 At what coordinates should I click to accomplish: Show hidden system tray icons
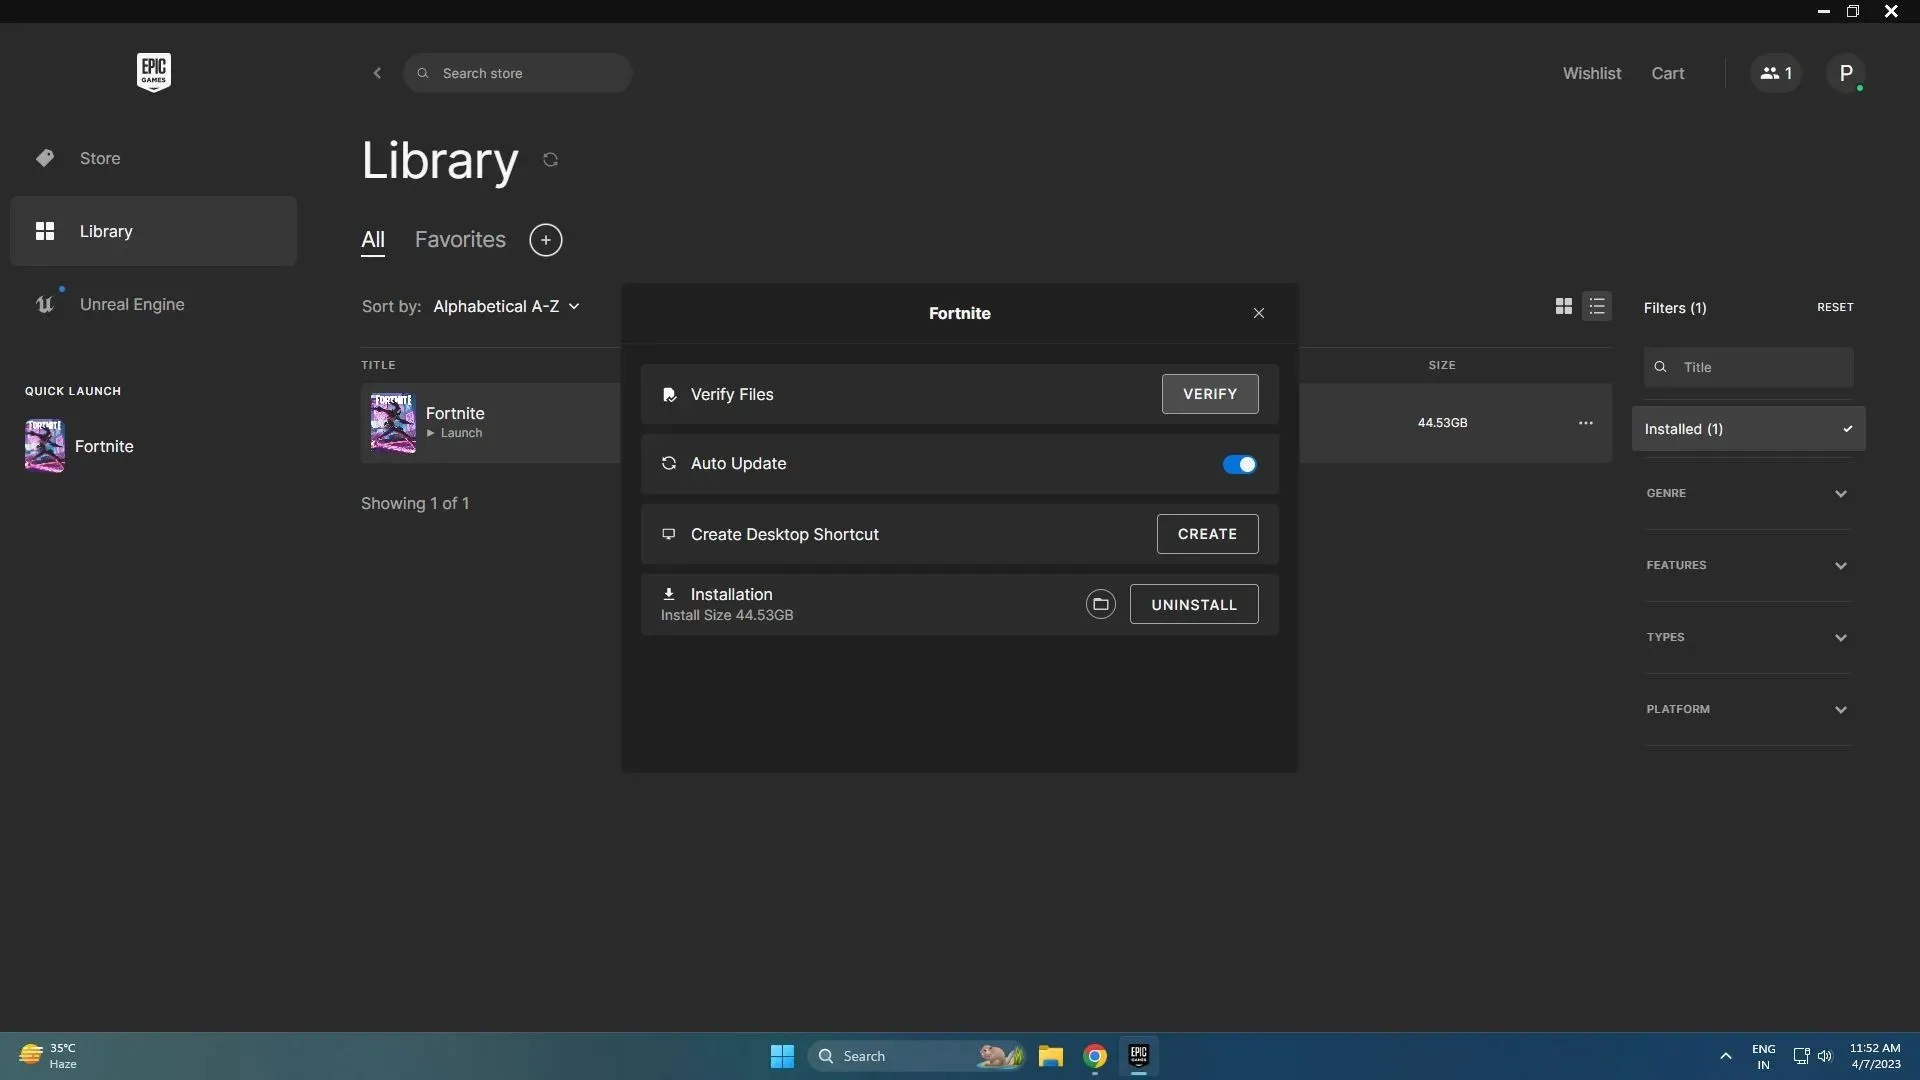point(1726,1056)
